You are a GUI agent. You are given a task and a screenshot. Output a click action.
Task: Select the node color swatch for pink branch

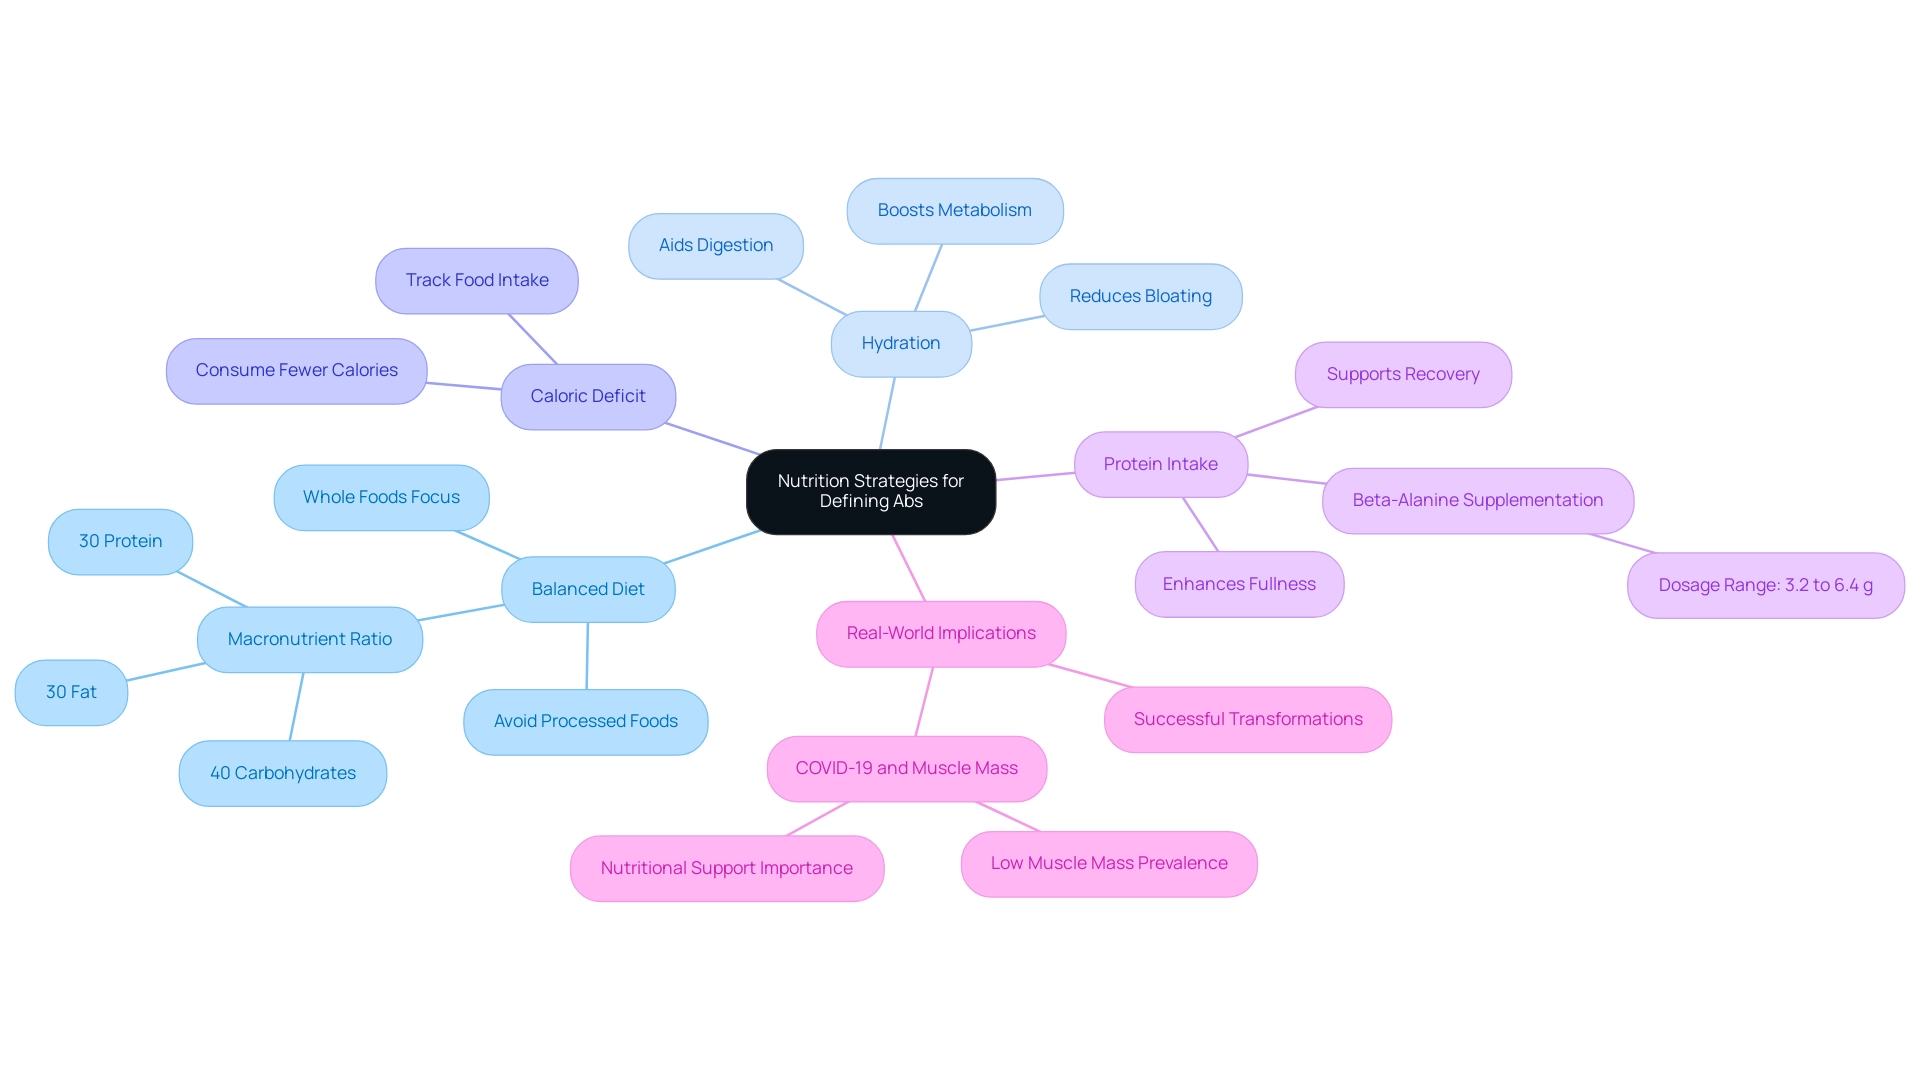[x=940, y=632]
